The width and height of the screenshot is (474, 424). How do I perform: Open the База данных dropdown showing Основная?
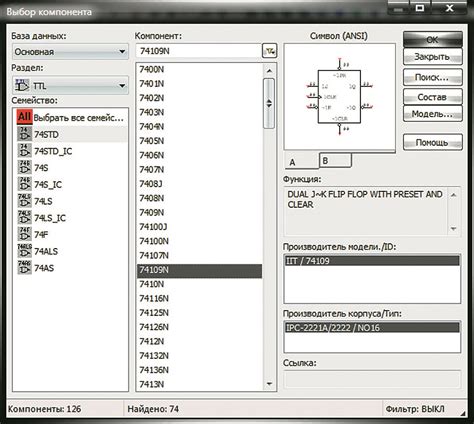point(70,52)
